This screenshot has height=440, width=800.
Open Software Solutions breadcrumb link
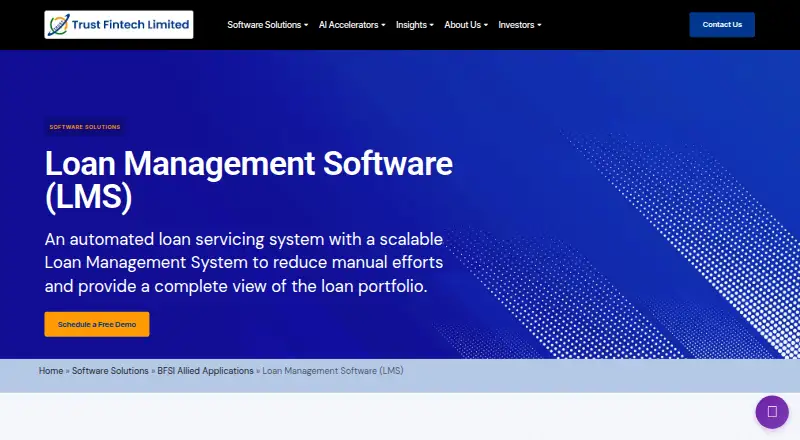[110, 371]
